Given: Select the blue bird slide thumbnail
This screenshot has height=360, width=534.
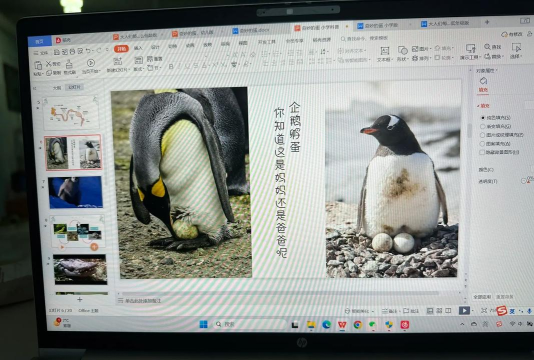Looking at the screenshot, I should tap(75, 192).
